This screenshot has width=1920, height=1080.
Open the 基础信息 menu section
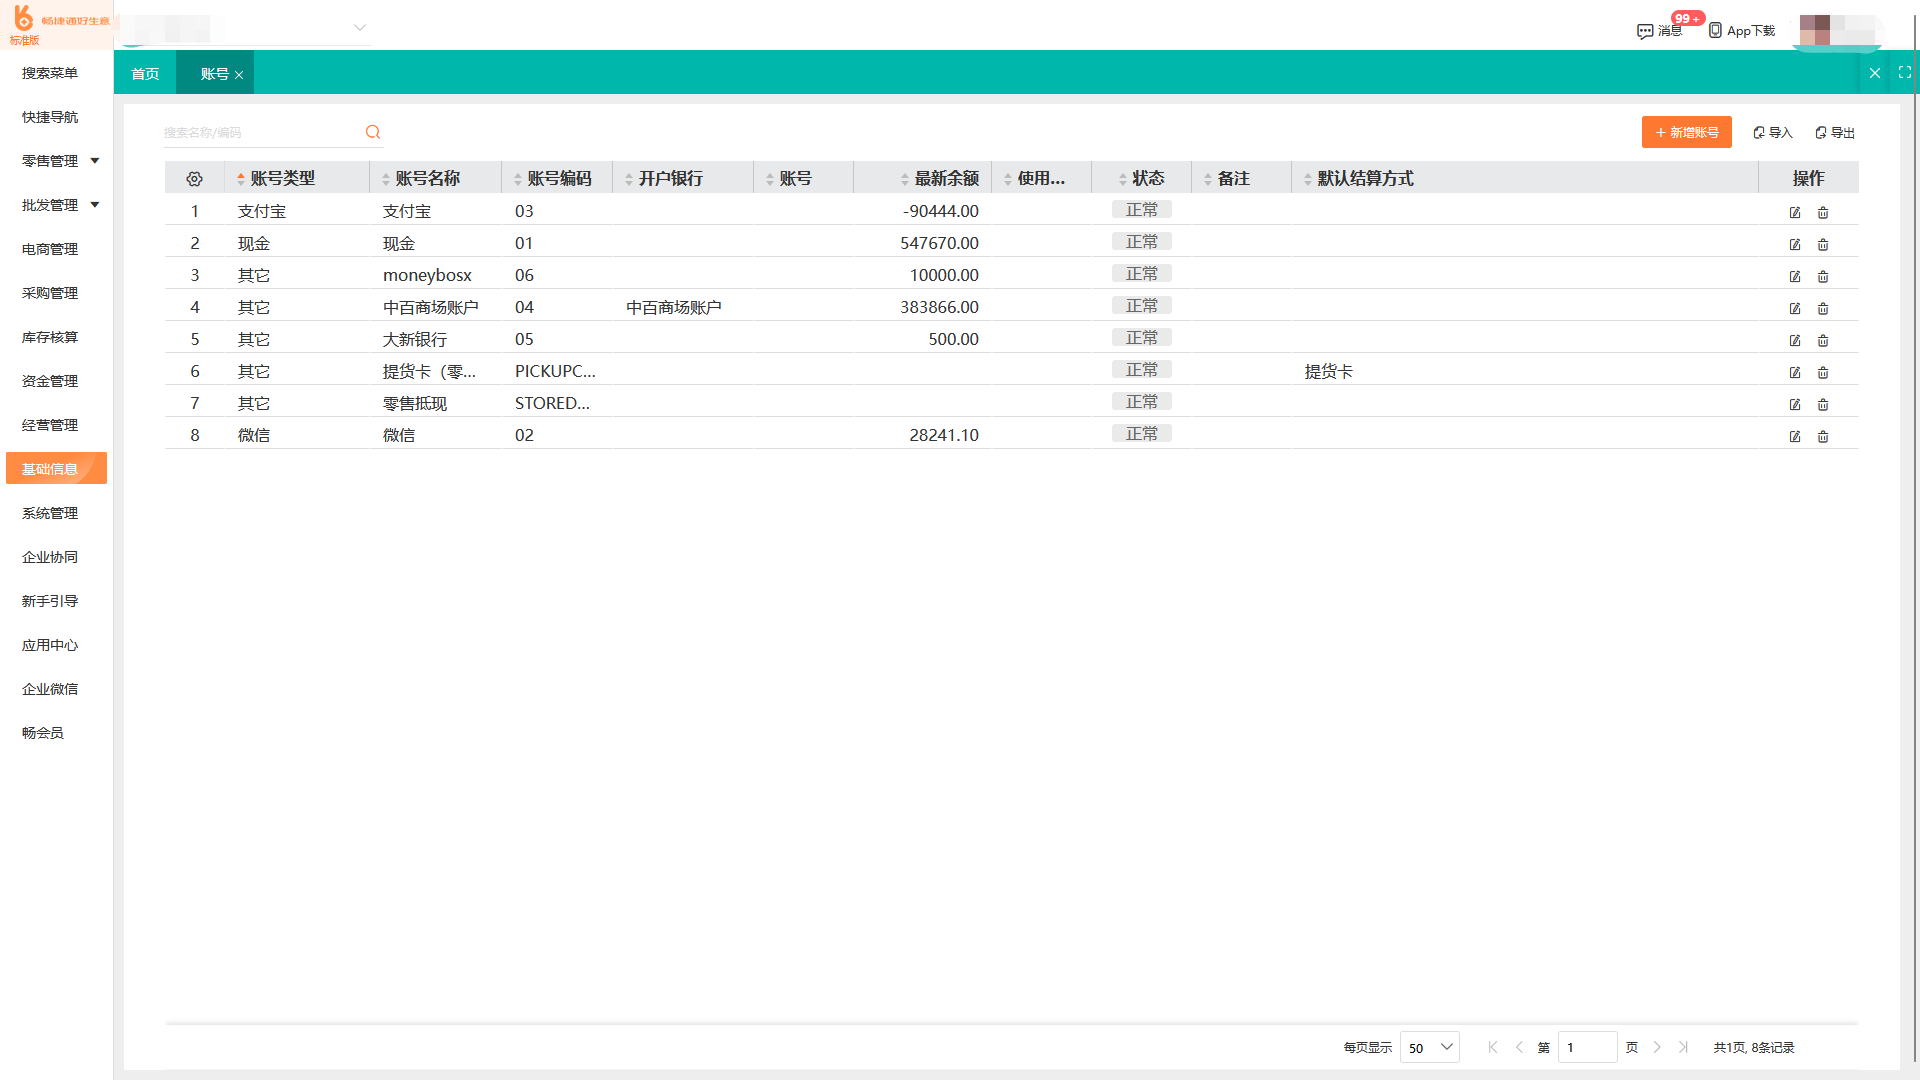(x=53, y=468)
